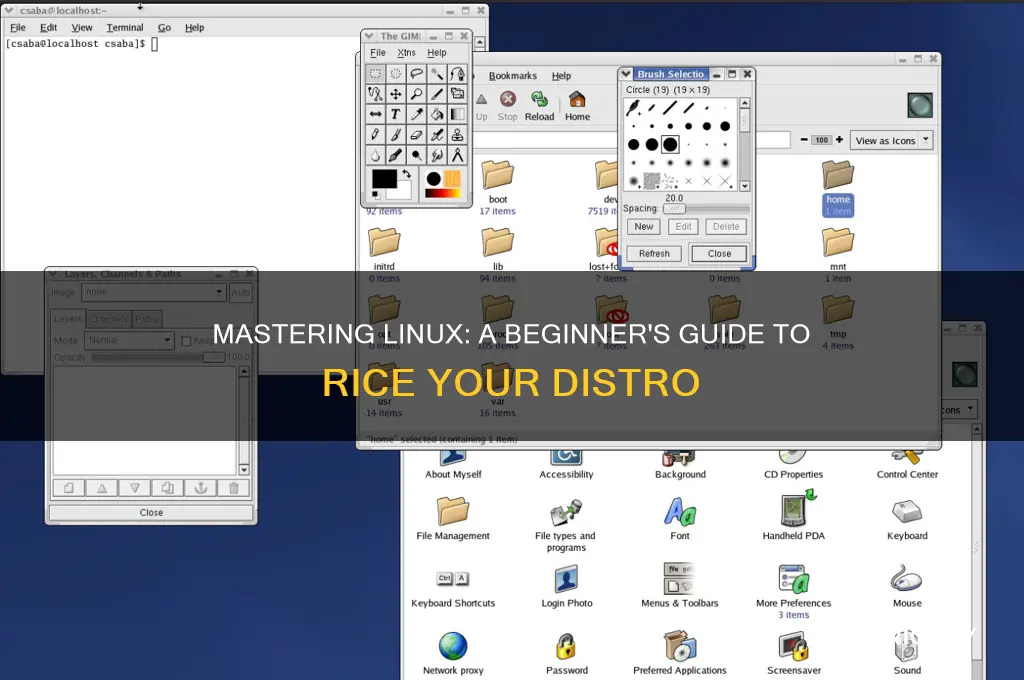Swap foreground and background colors arrow
Screen dimensions: 1024x680
tap(407, 174)
